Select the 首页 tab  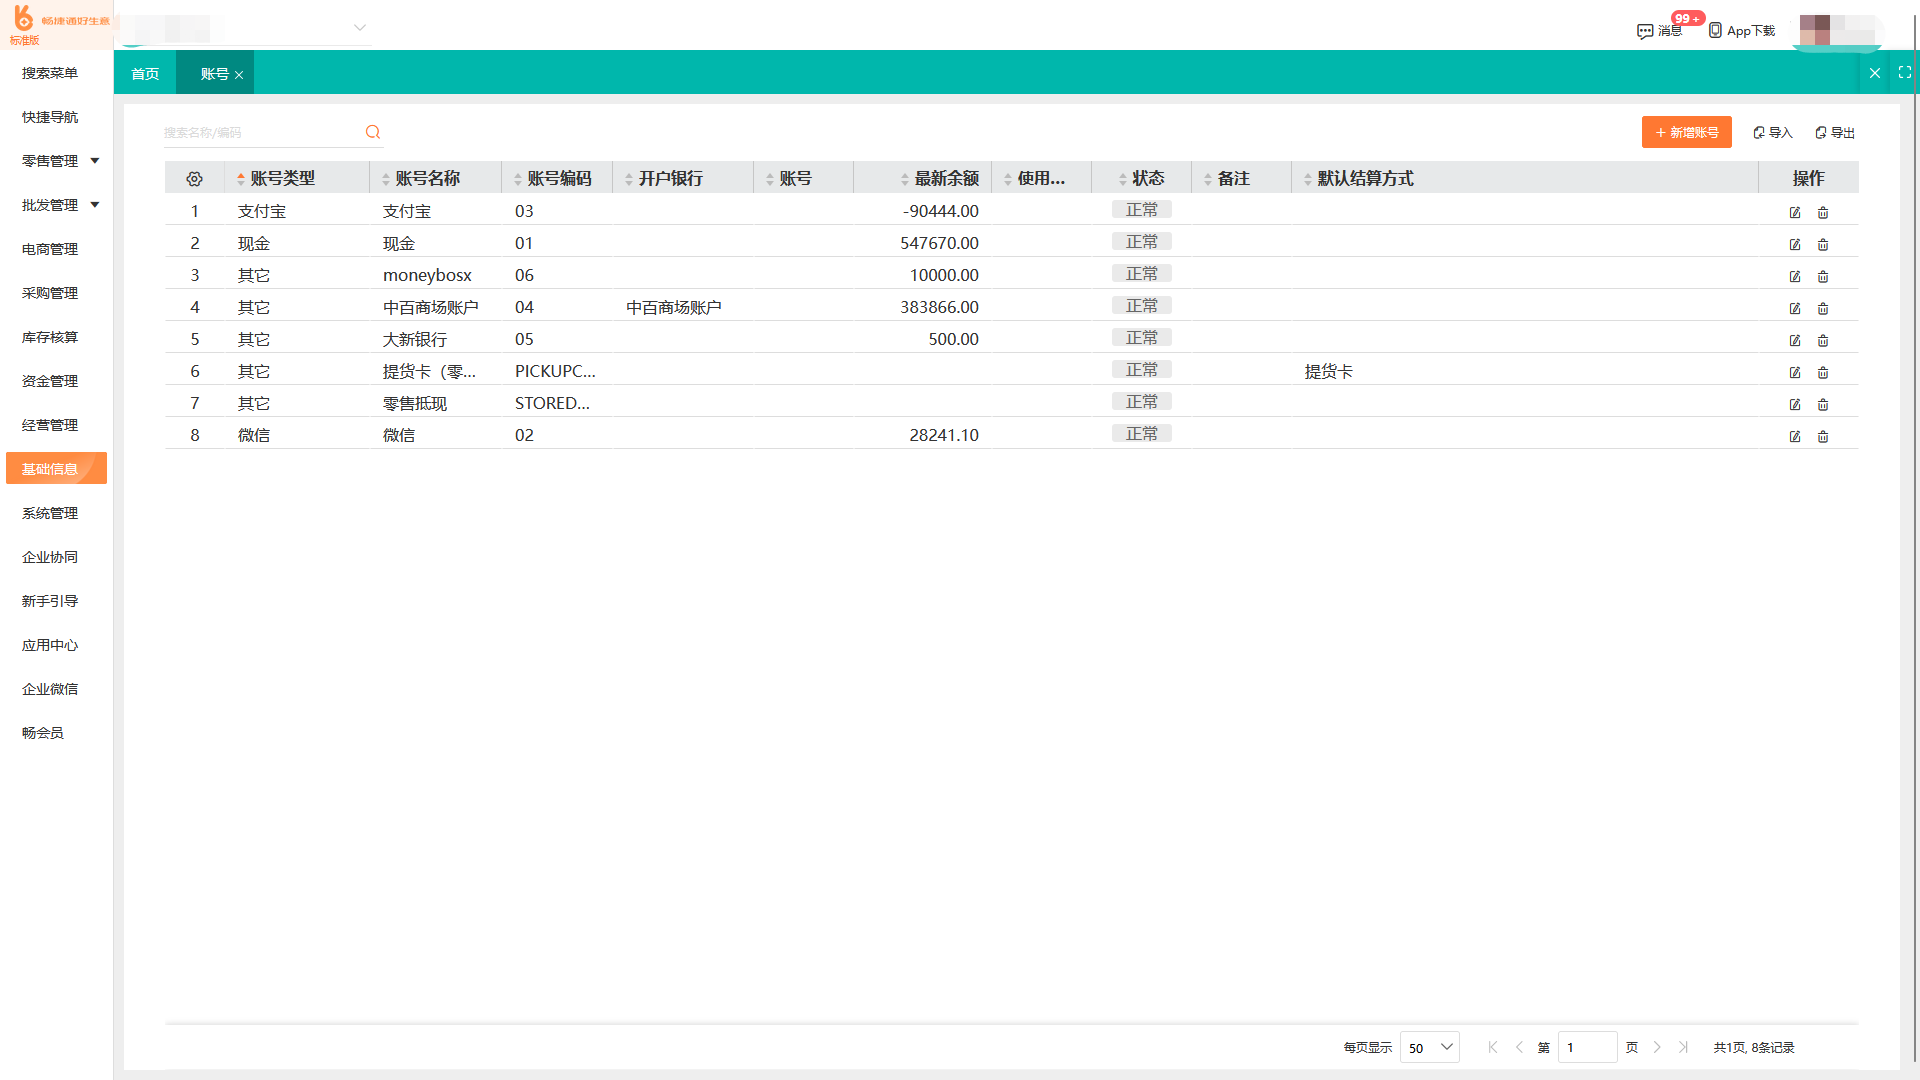coord(146,74)
